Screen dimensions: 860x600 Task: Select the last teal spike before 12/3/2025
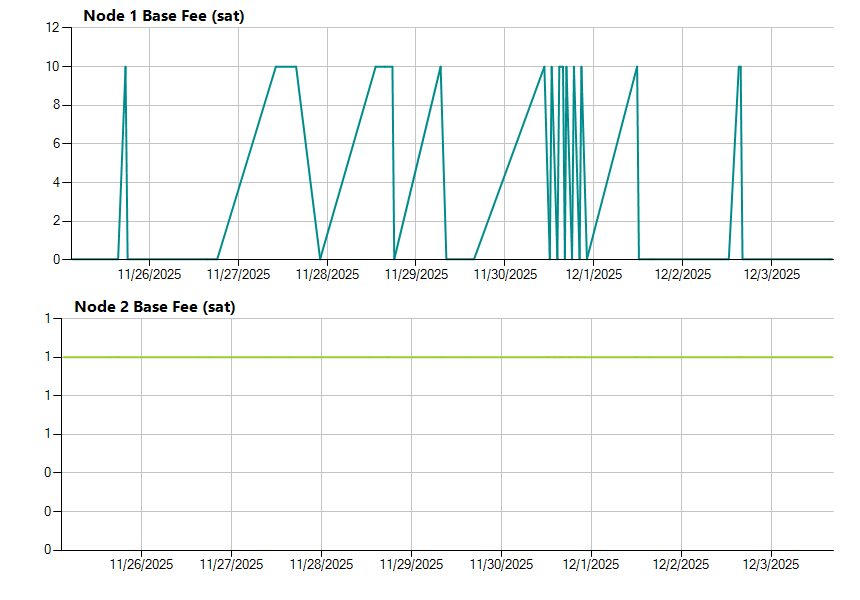click(x=739, y=68)
